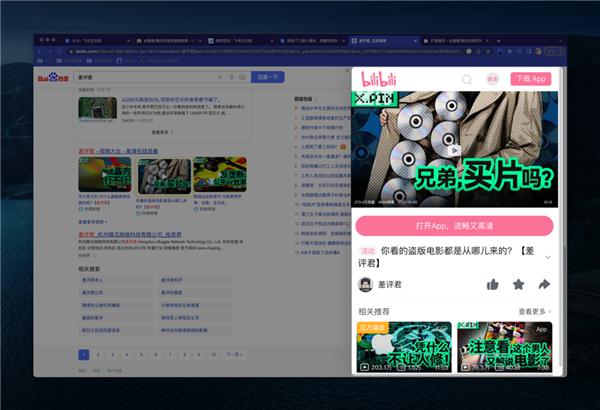600x410 pixels.
Task: Play the 兄弟,买片吗 video
Action: pos(454,150)
